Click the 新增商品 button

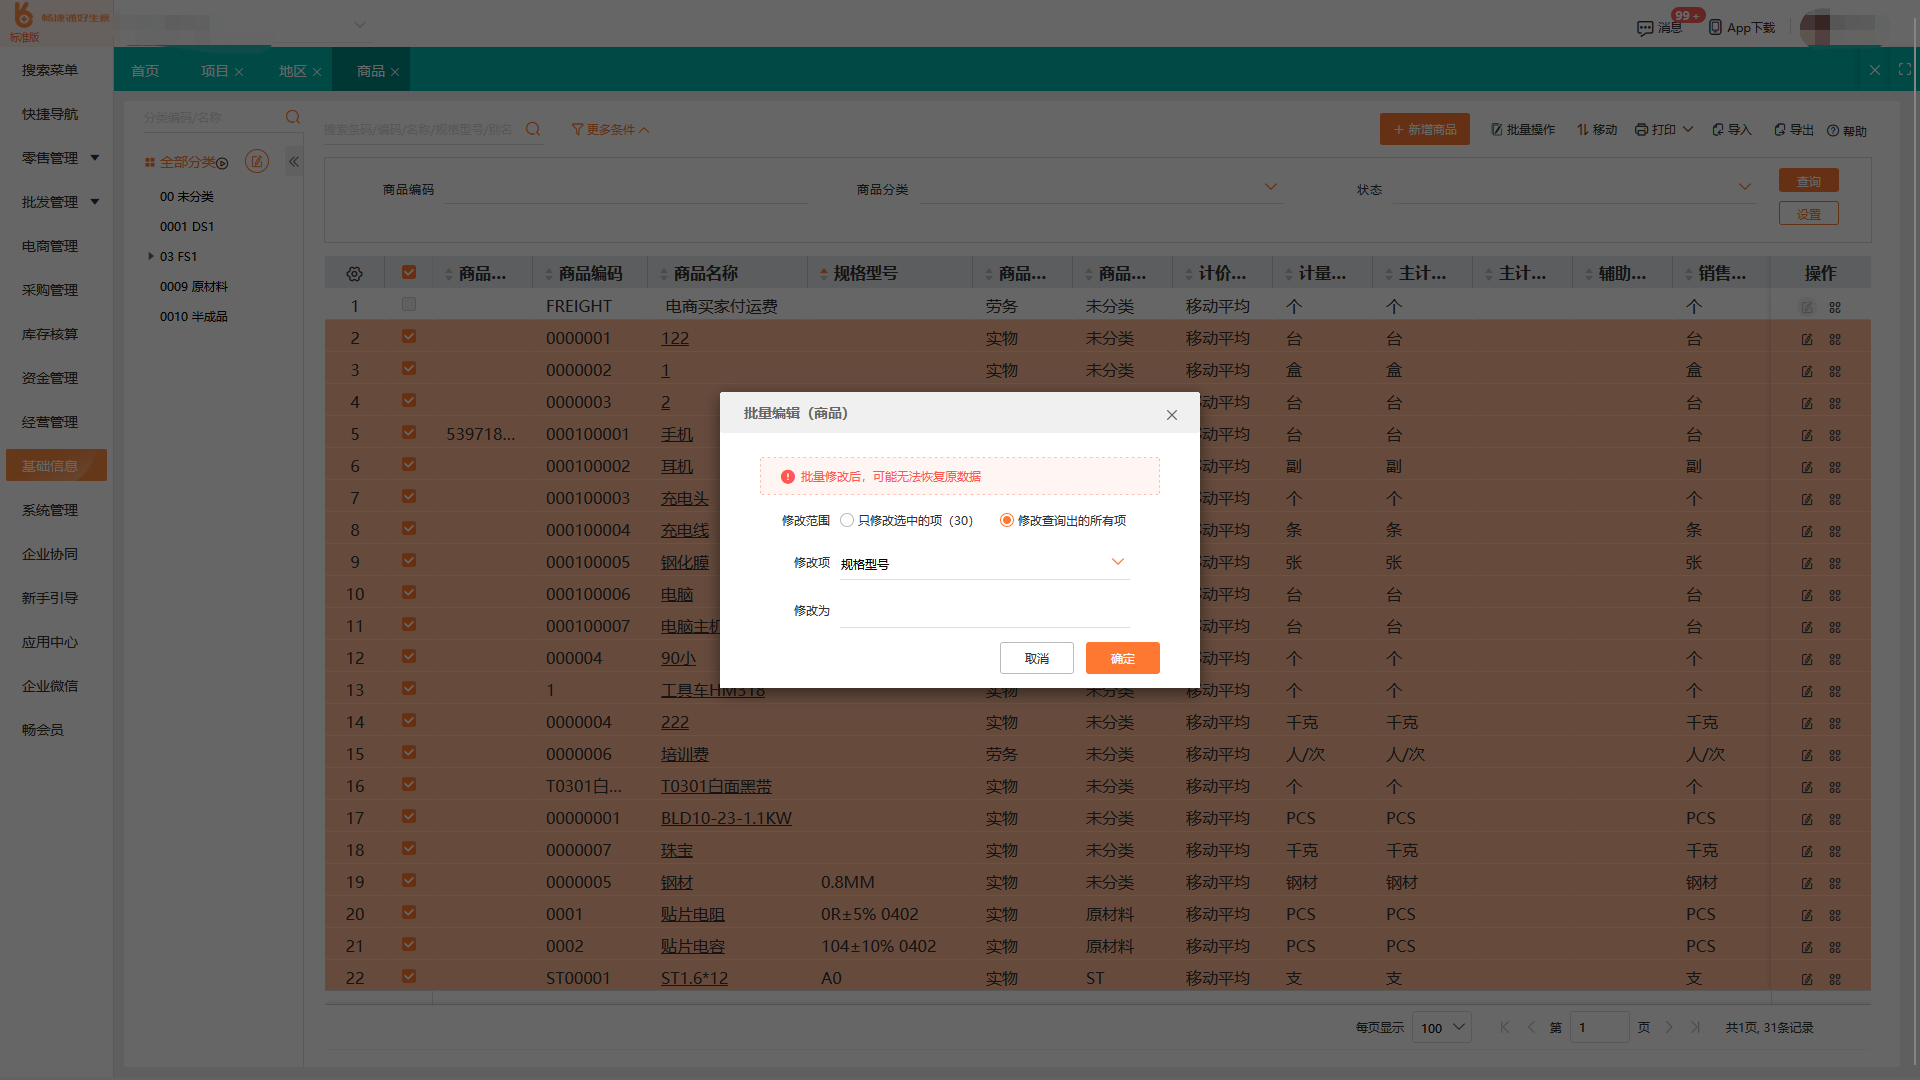coord(1422,128)
